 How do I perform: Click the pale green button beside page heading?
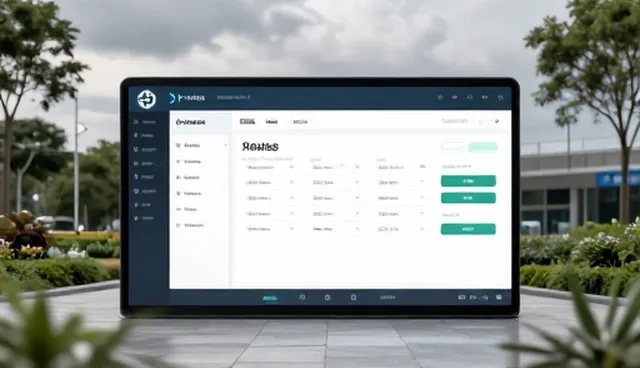pyautogui.click(x=483, y=147)
